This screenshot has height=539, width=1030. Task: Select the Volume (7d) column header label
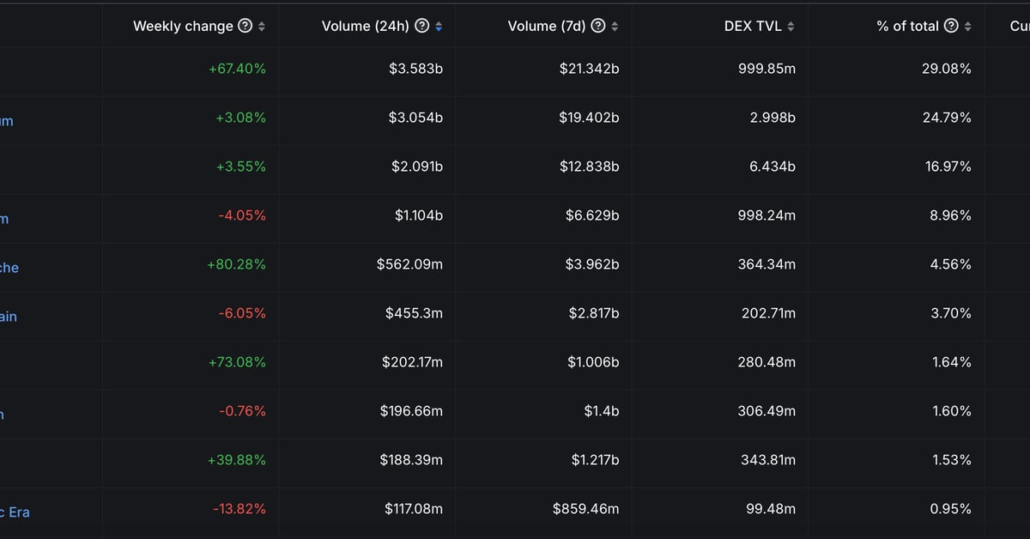coord(547,26)
